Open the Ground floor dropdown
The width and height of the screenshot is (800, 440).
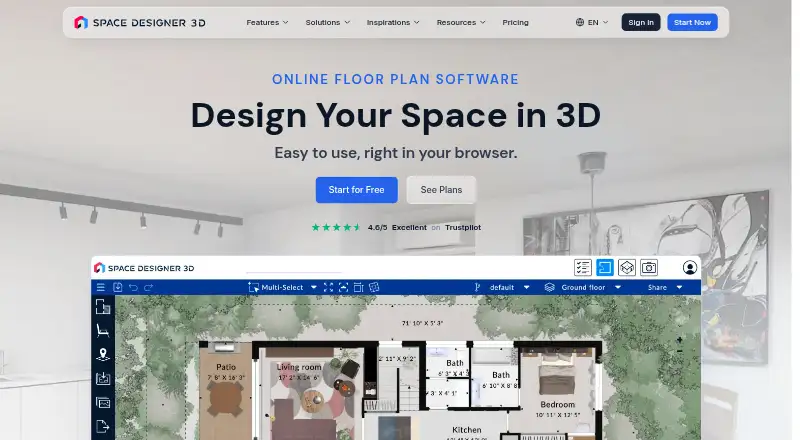pyautogui.click(x=618, y=287)
